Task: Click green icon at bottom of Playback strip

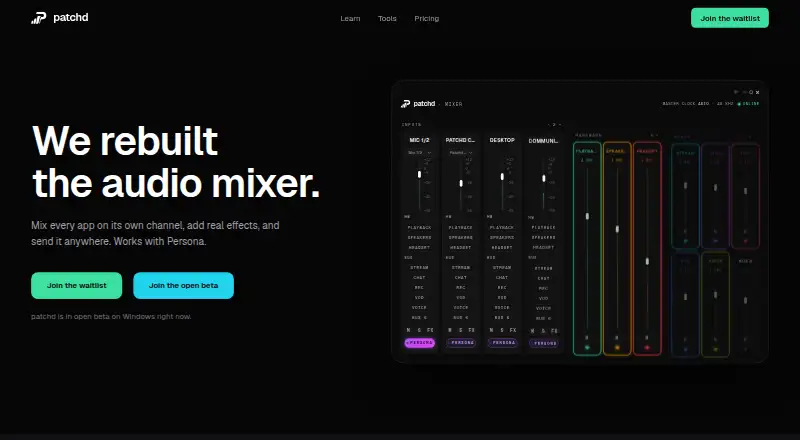Action: coord(587,348)
